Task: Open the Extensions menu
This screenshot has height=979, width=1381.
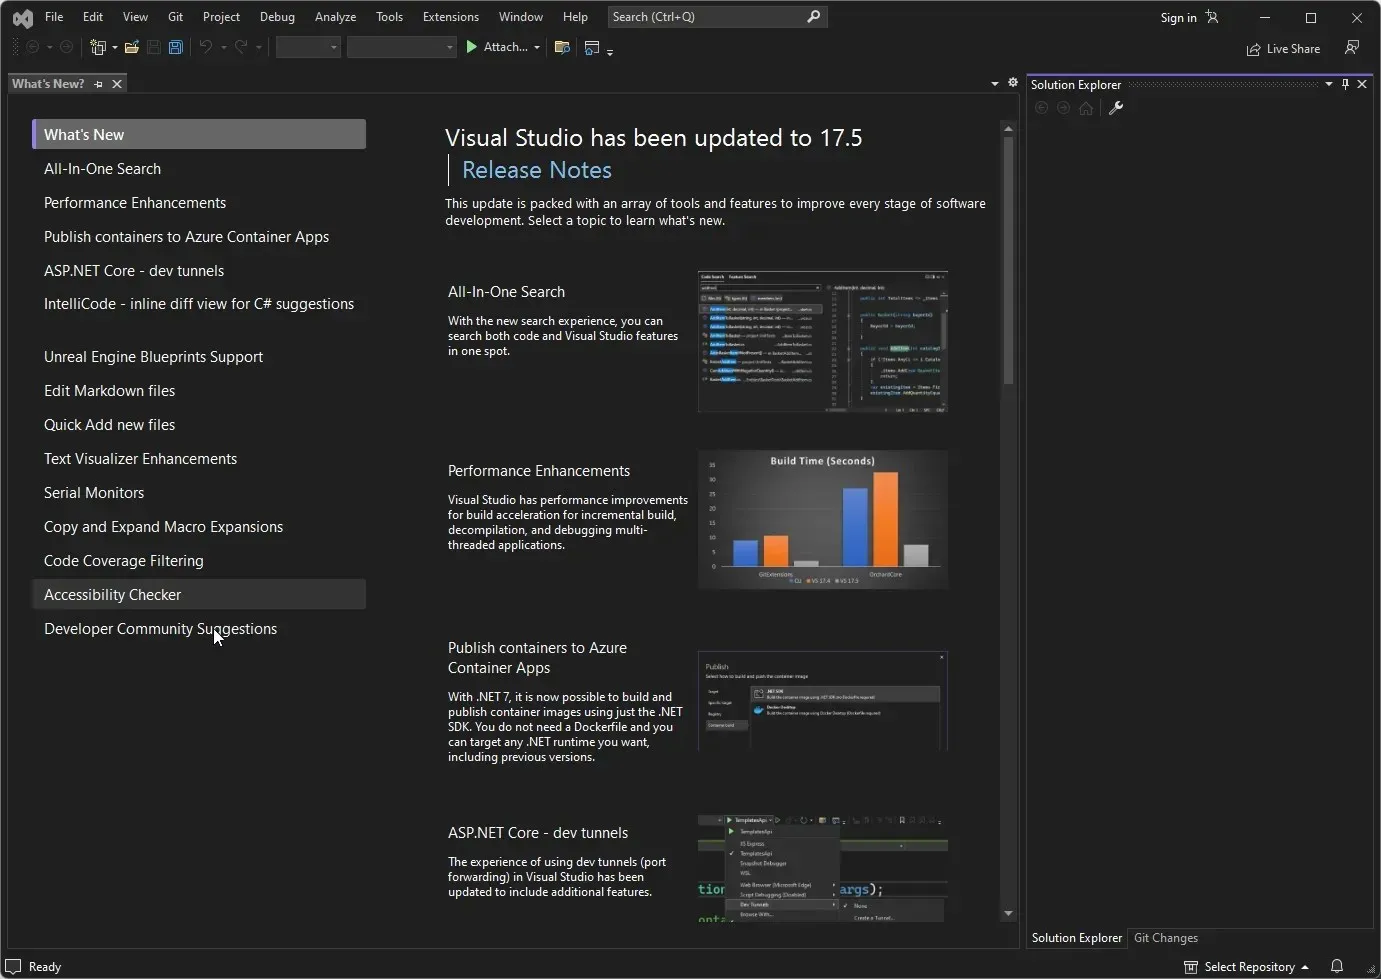Action: tap(450, 17)
